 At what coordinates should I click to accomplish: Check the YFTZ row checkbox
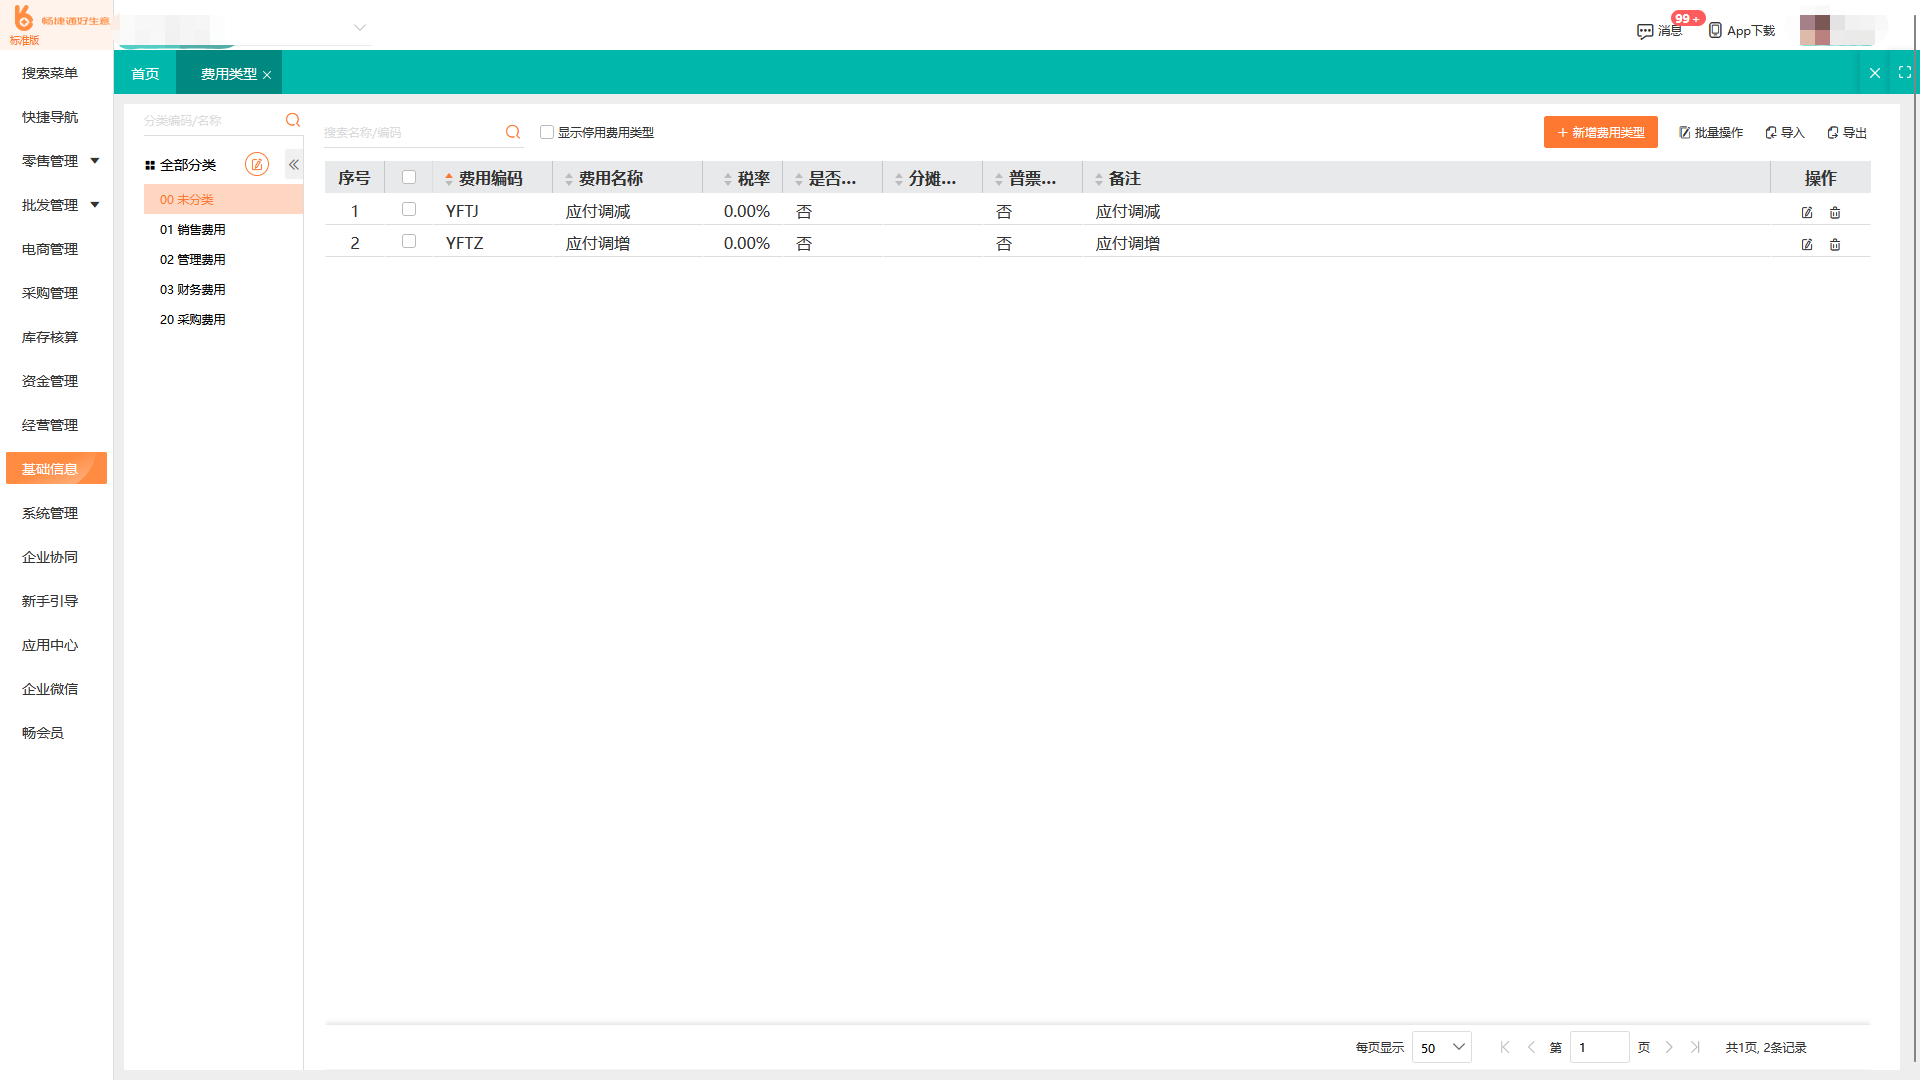click(410, 243)
